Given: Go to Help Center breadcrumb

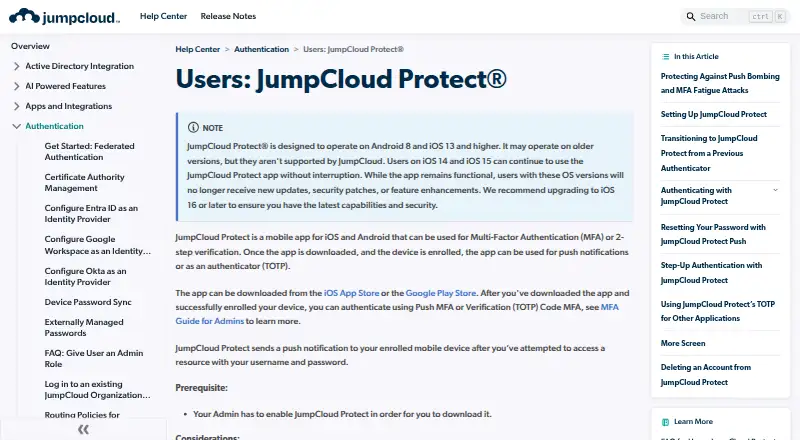Looking at the screenshot, I should 197,50.
